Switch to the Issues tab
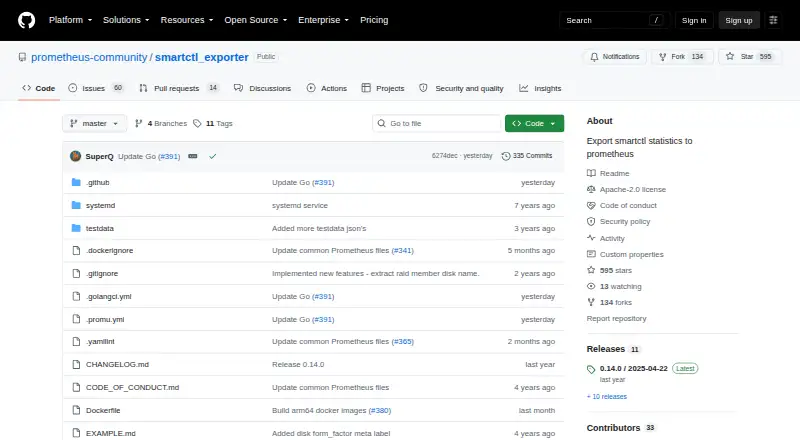This screenshot has width=800, height=440. click(96, 88)
